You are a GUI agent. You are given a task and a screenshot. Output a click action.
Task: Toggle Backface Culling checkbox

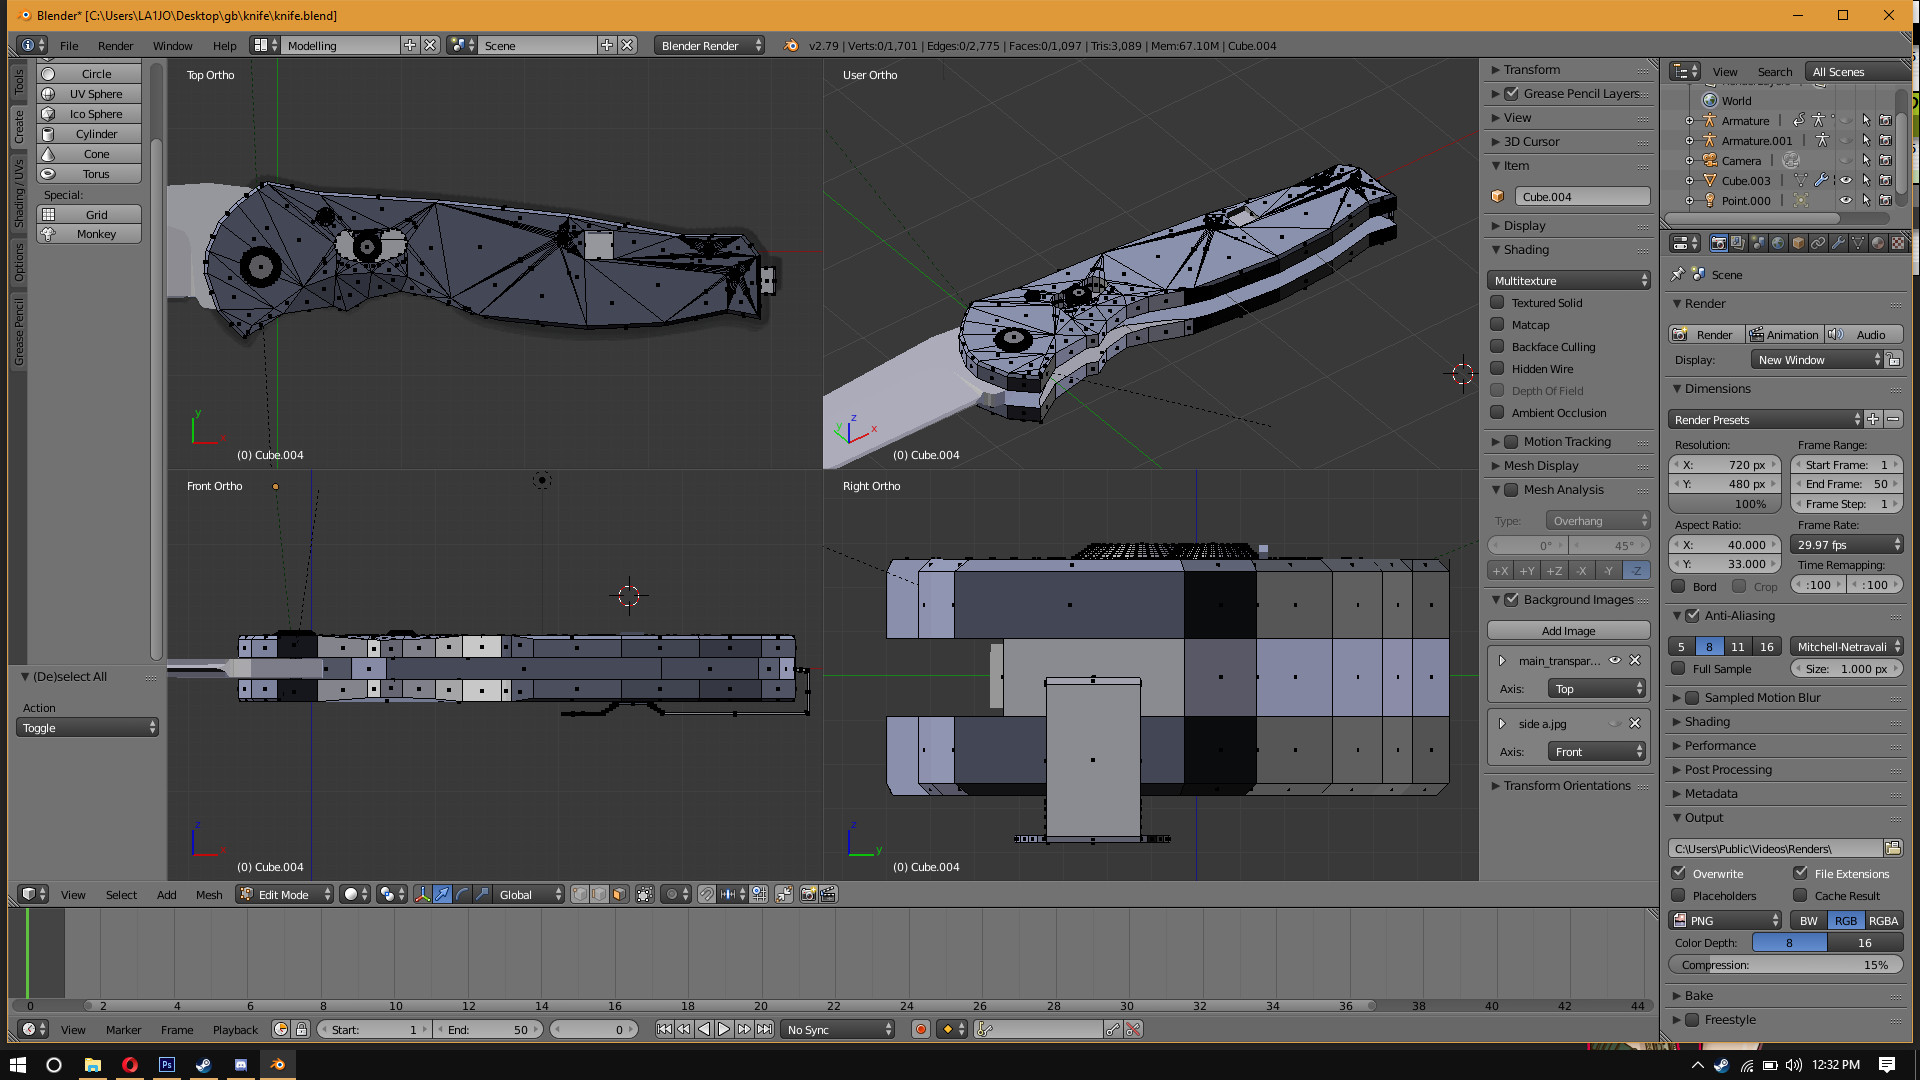[x=1499, y=345]
